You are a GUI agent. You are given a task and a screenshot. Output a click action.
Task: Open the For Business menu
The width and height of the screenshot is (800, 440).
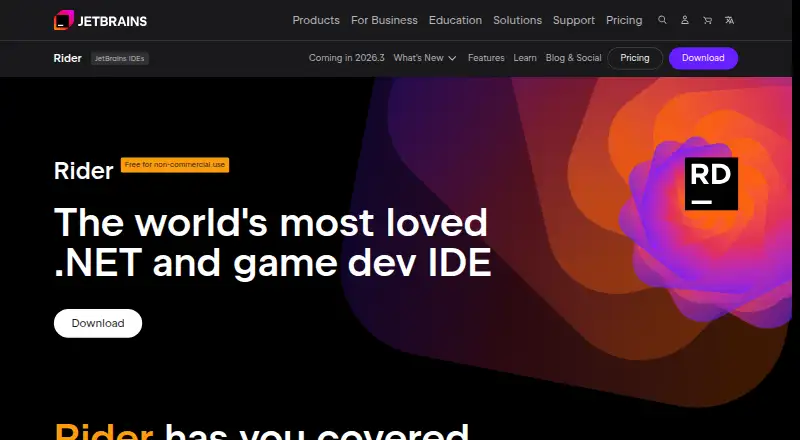point(384,20)
